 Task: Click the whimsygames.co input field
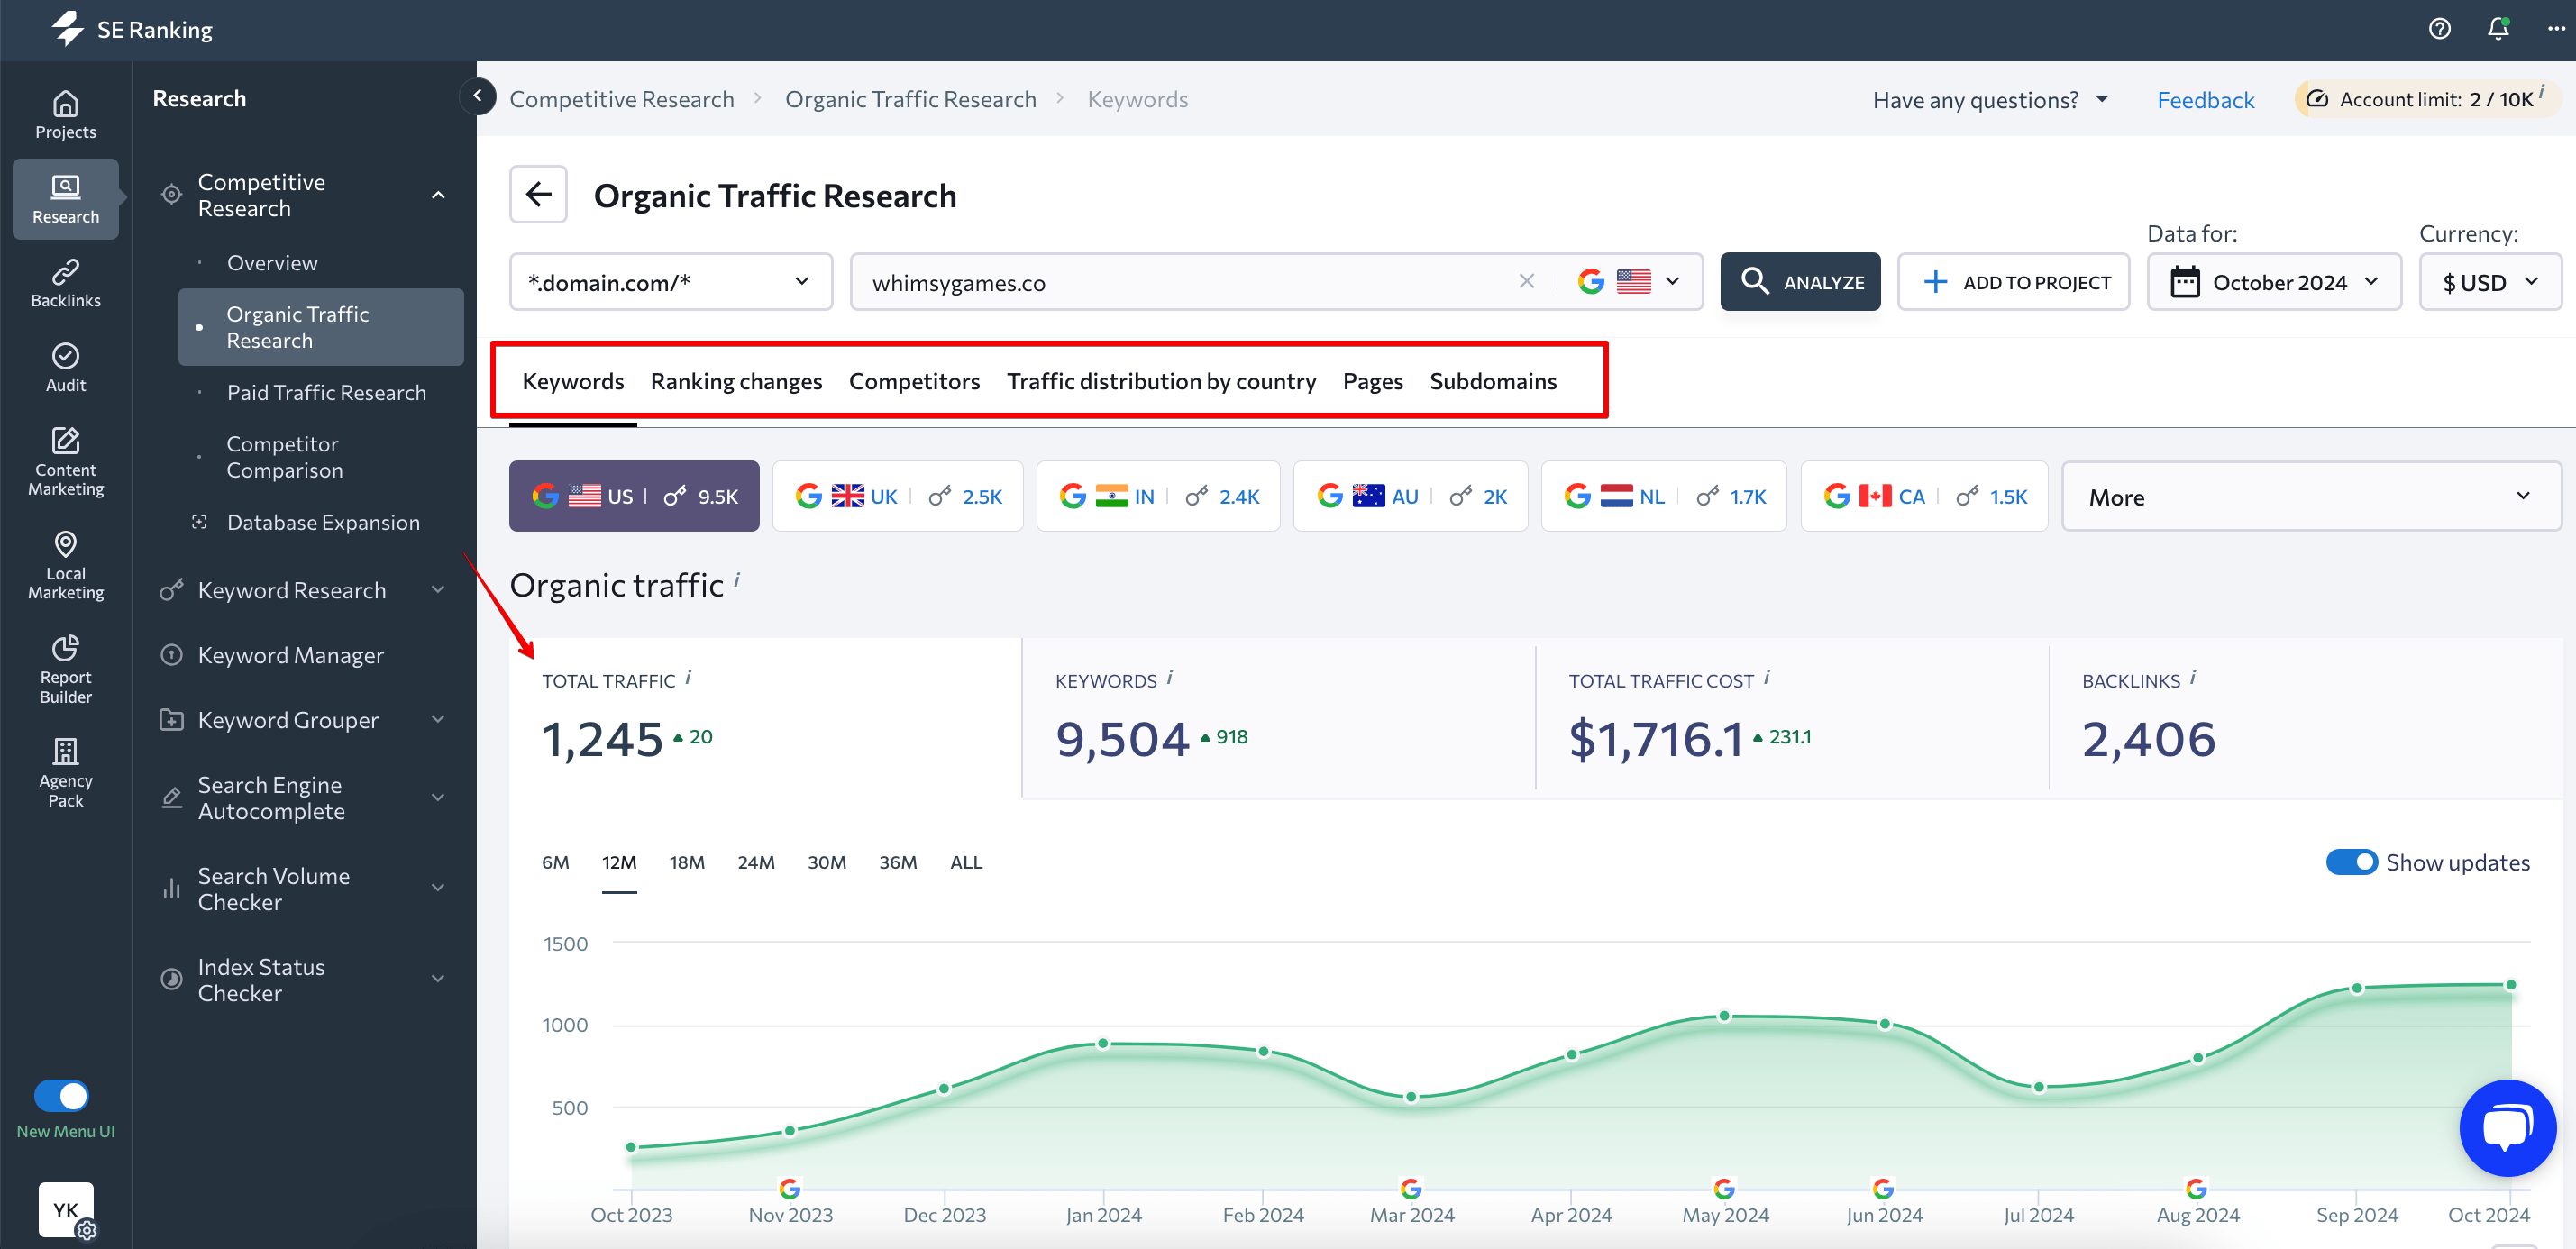pyautogui.click(x=1184, y=281)
